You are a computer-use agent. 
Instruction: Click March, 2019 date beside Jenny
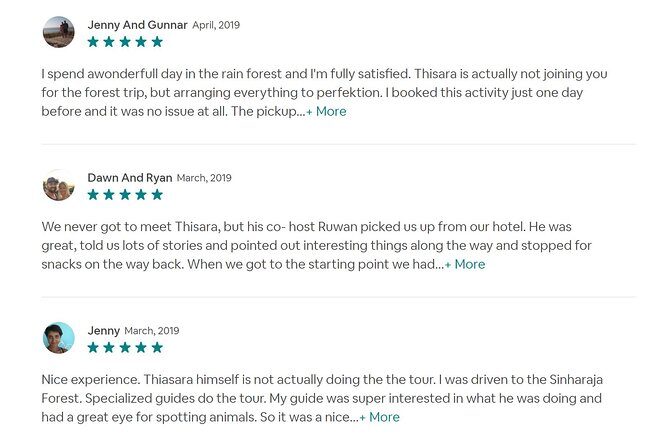click(x=152, y=331)
